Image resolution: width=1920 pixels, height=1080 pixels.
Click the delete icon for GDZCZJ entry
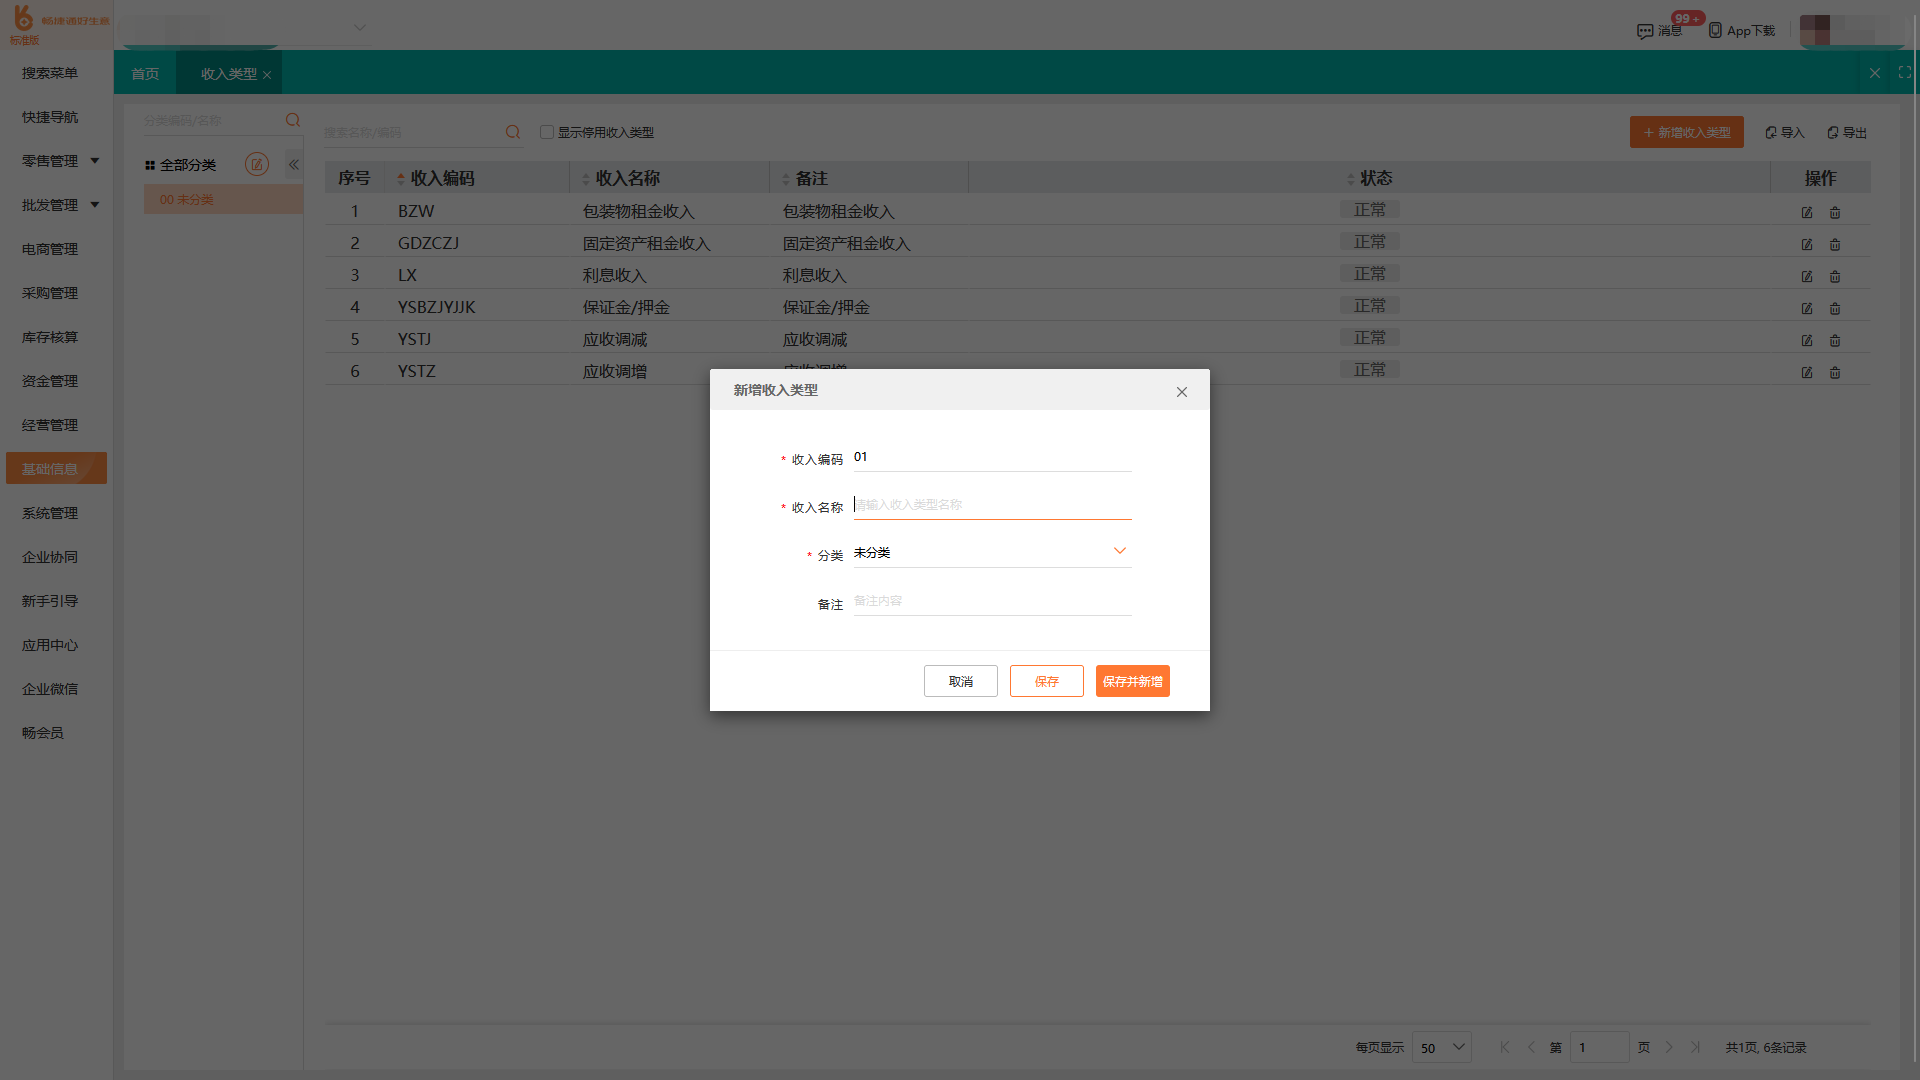coord(1834,243)
